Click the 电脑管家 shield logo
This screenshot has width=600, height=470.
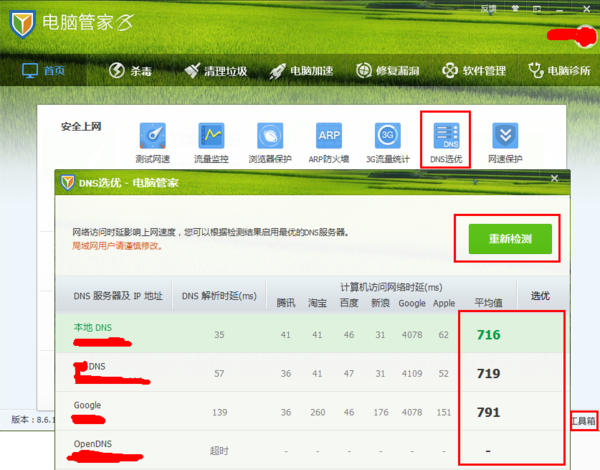[x=18, y=20]
